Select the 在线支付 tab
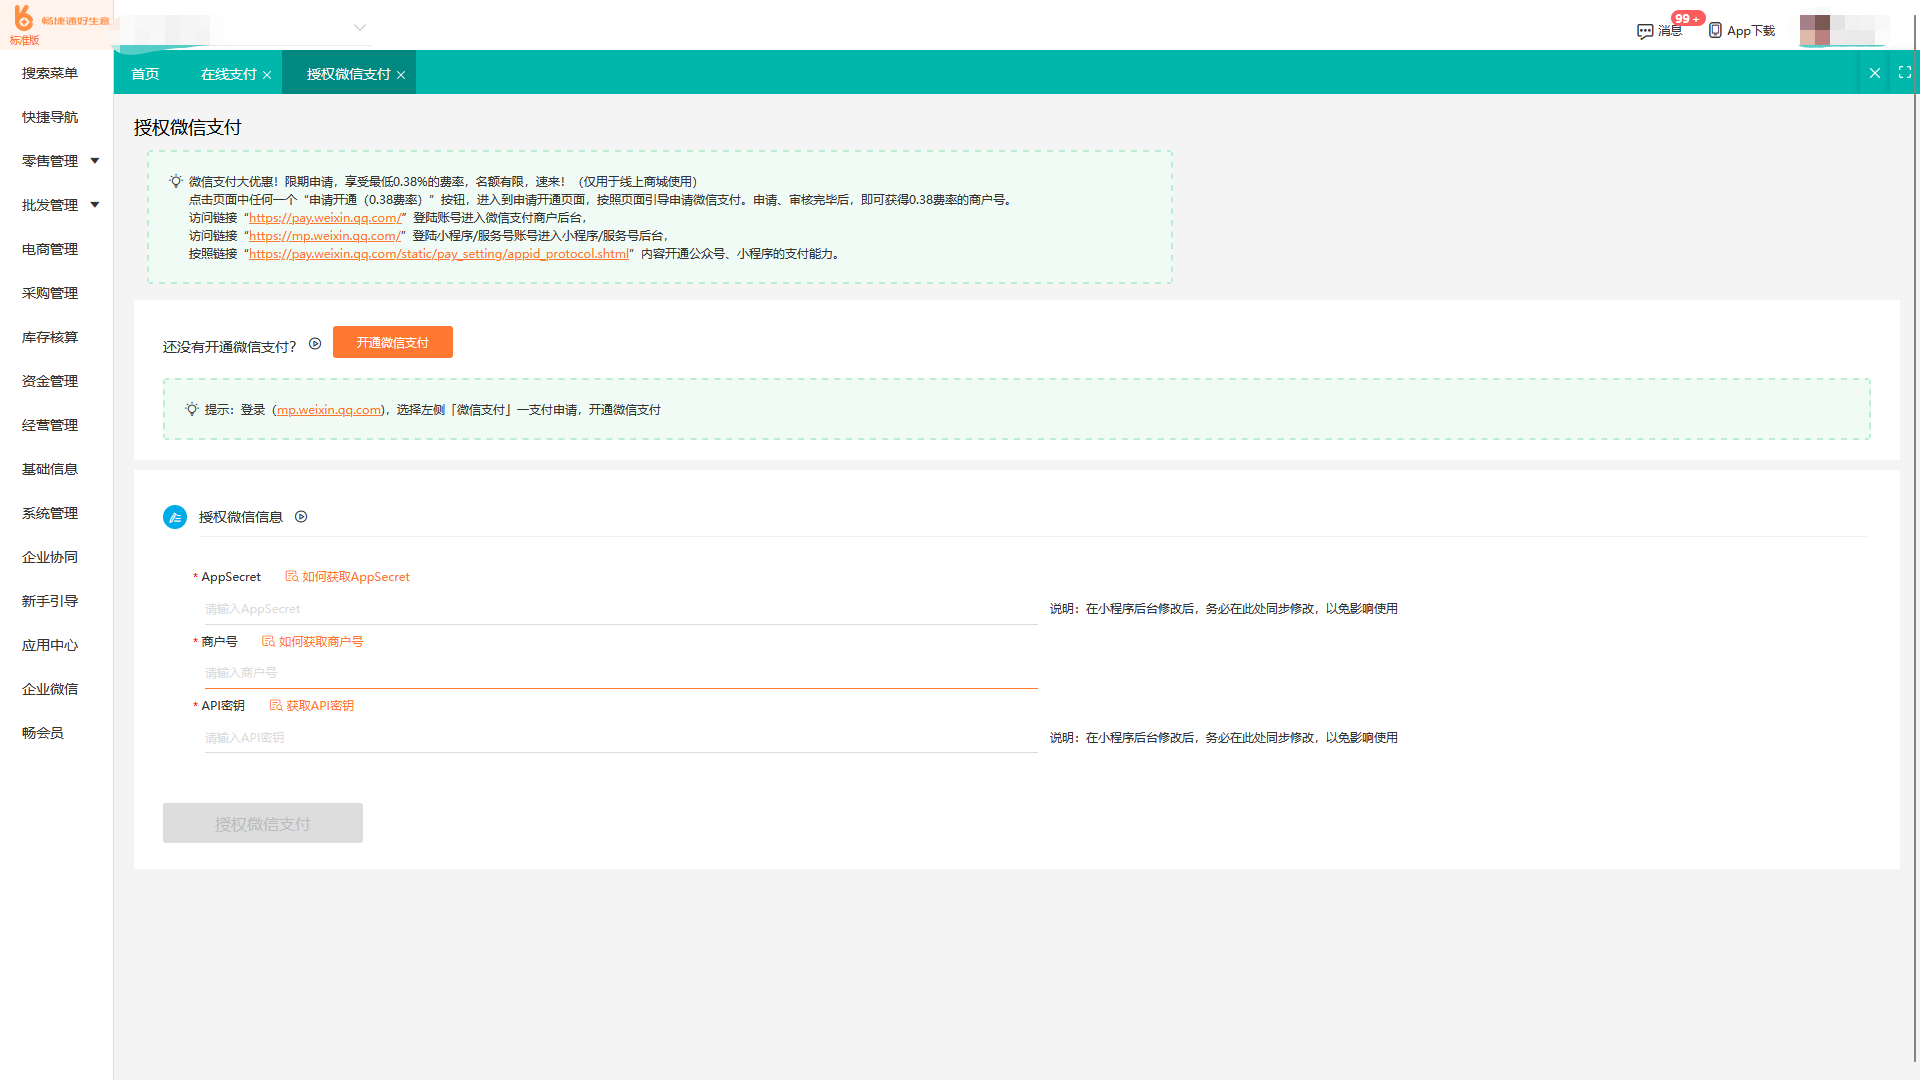The height and width of the screenshot is (1080, 1920). pyautogui.click(x=229, y=74)
